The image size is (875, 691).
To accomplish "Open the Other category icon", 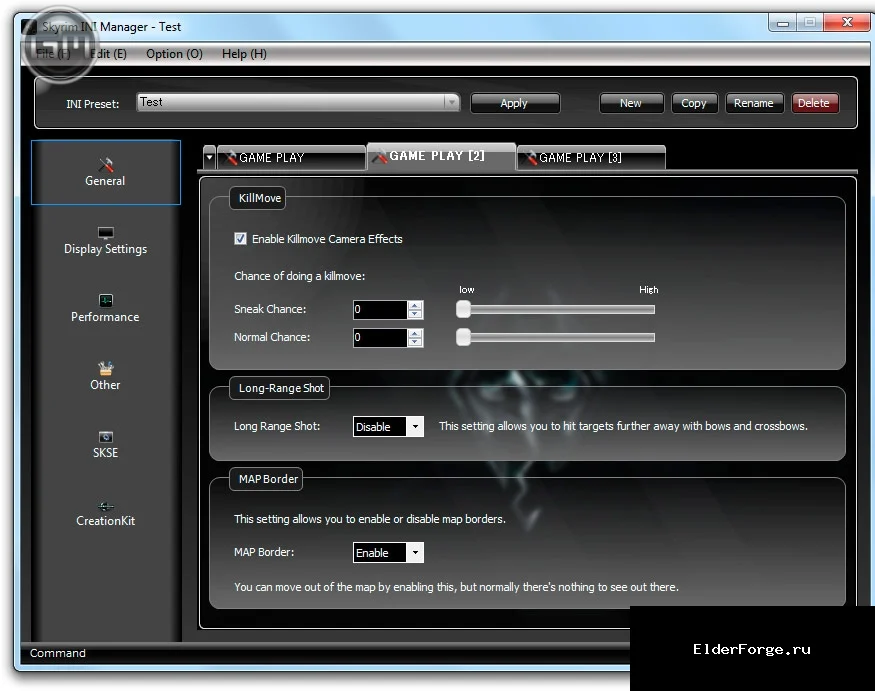I will point(106,368).
